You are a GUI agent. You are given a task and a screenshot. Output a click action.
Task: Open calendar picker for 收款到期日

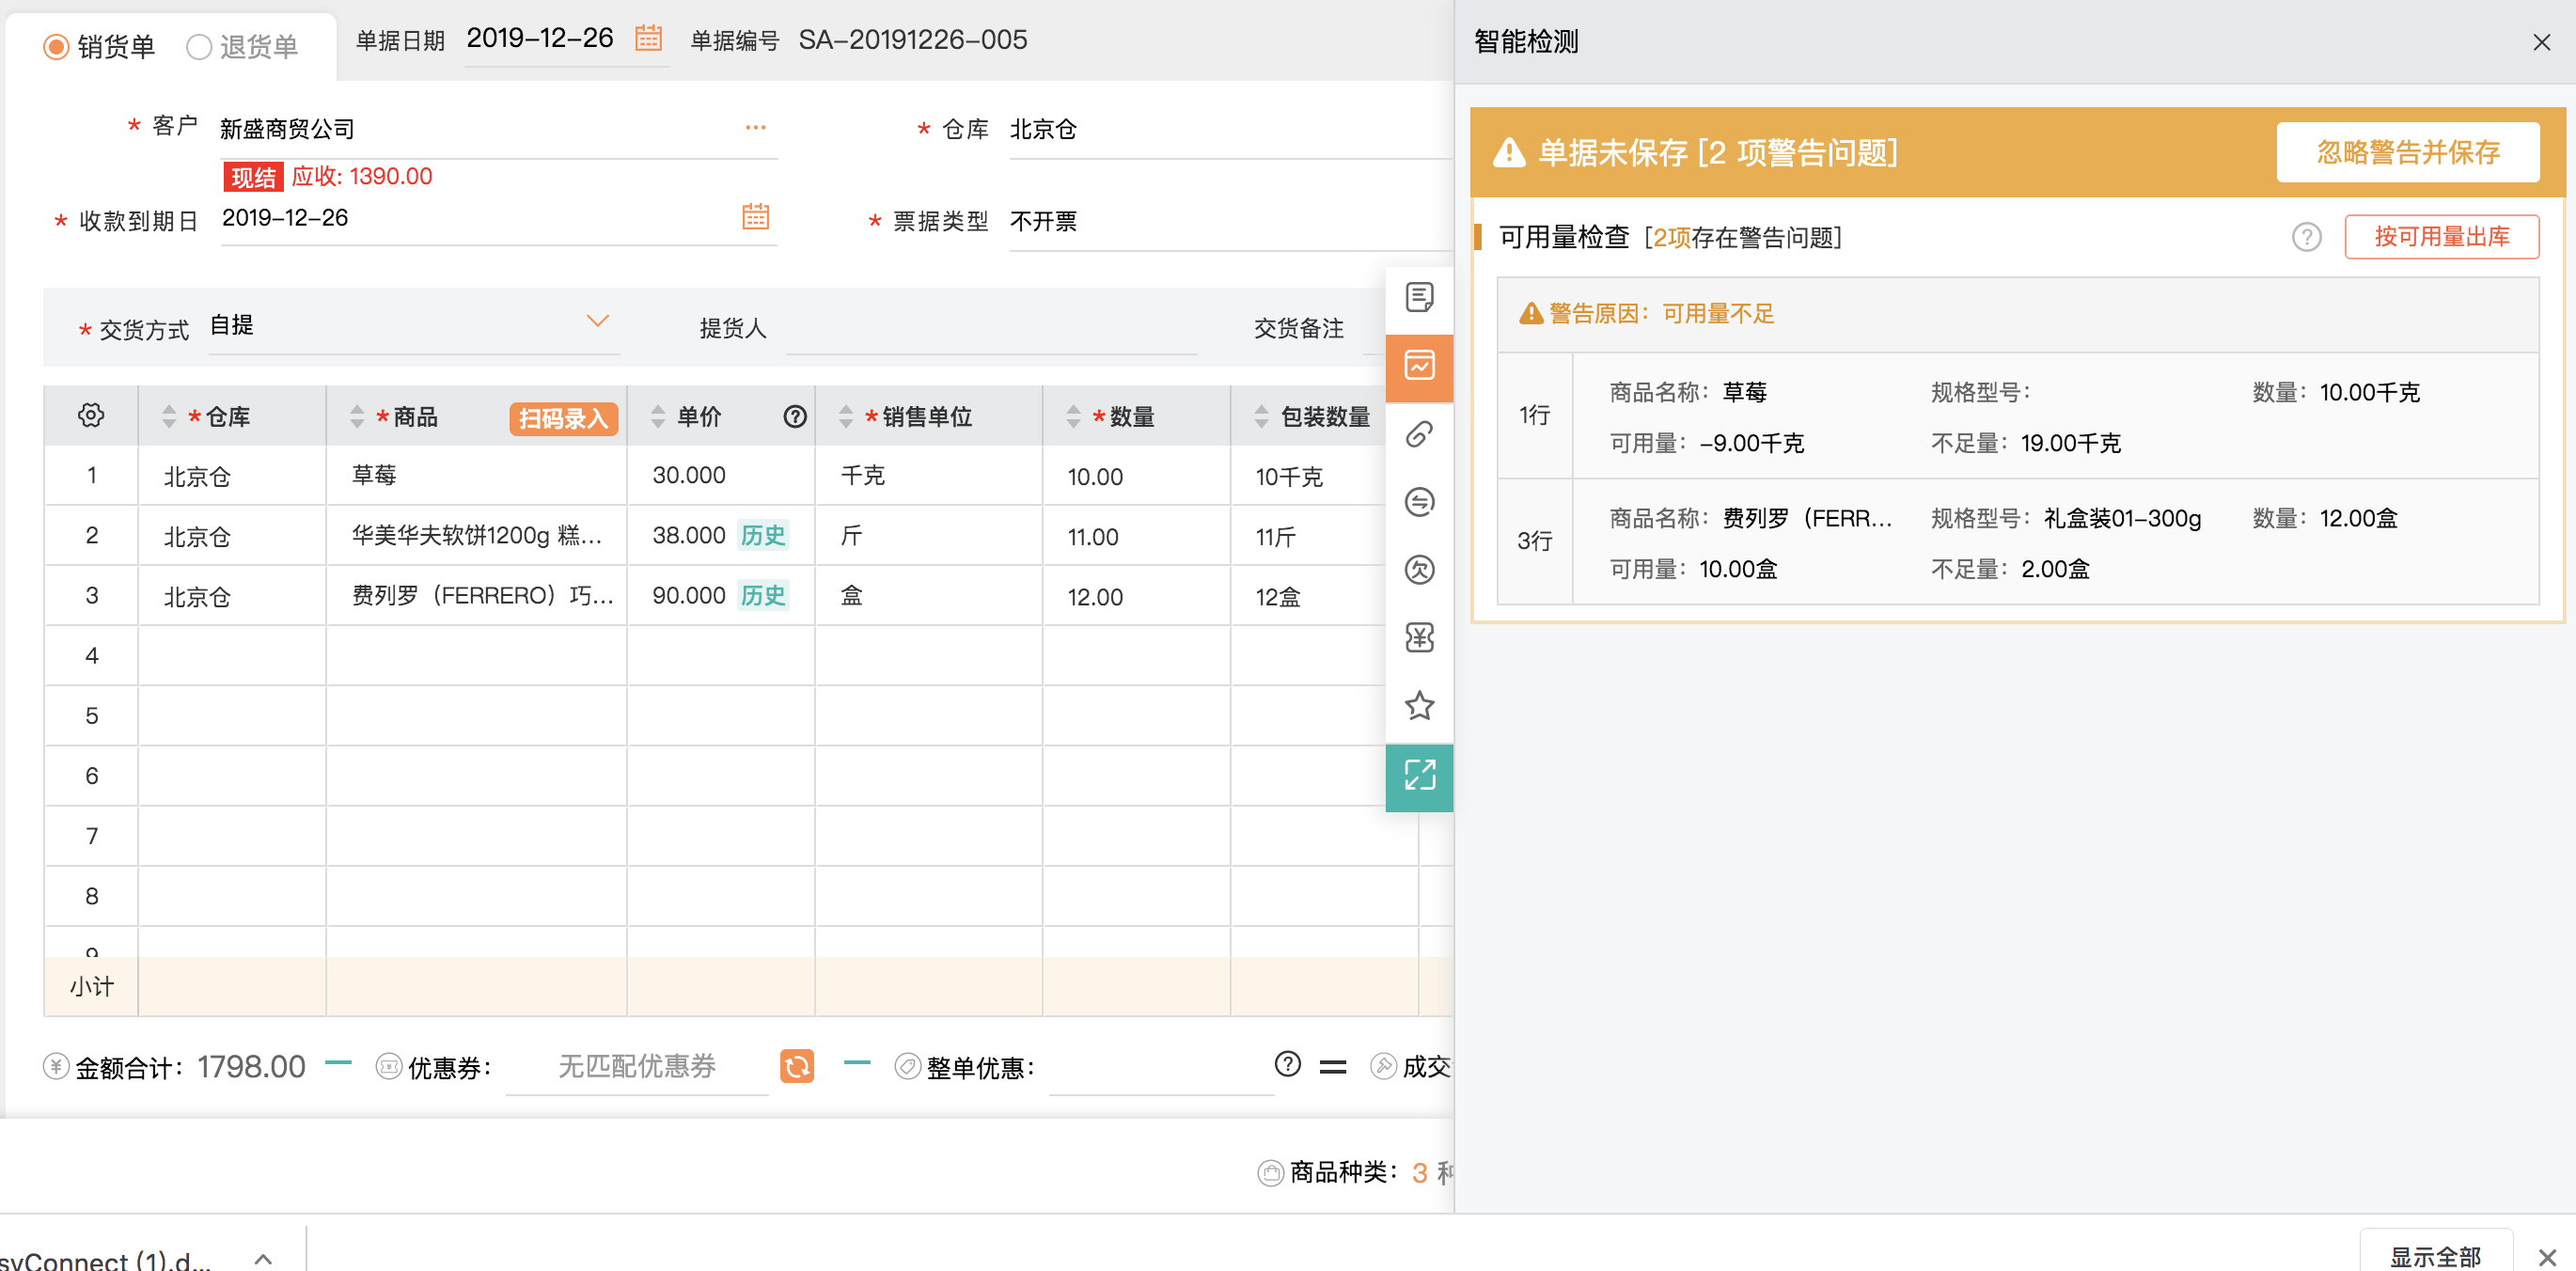(754, 220)
